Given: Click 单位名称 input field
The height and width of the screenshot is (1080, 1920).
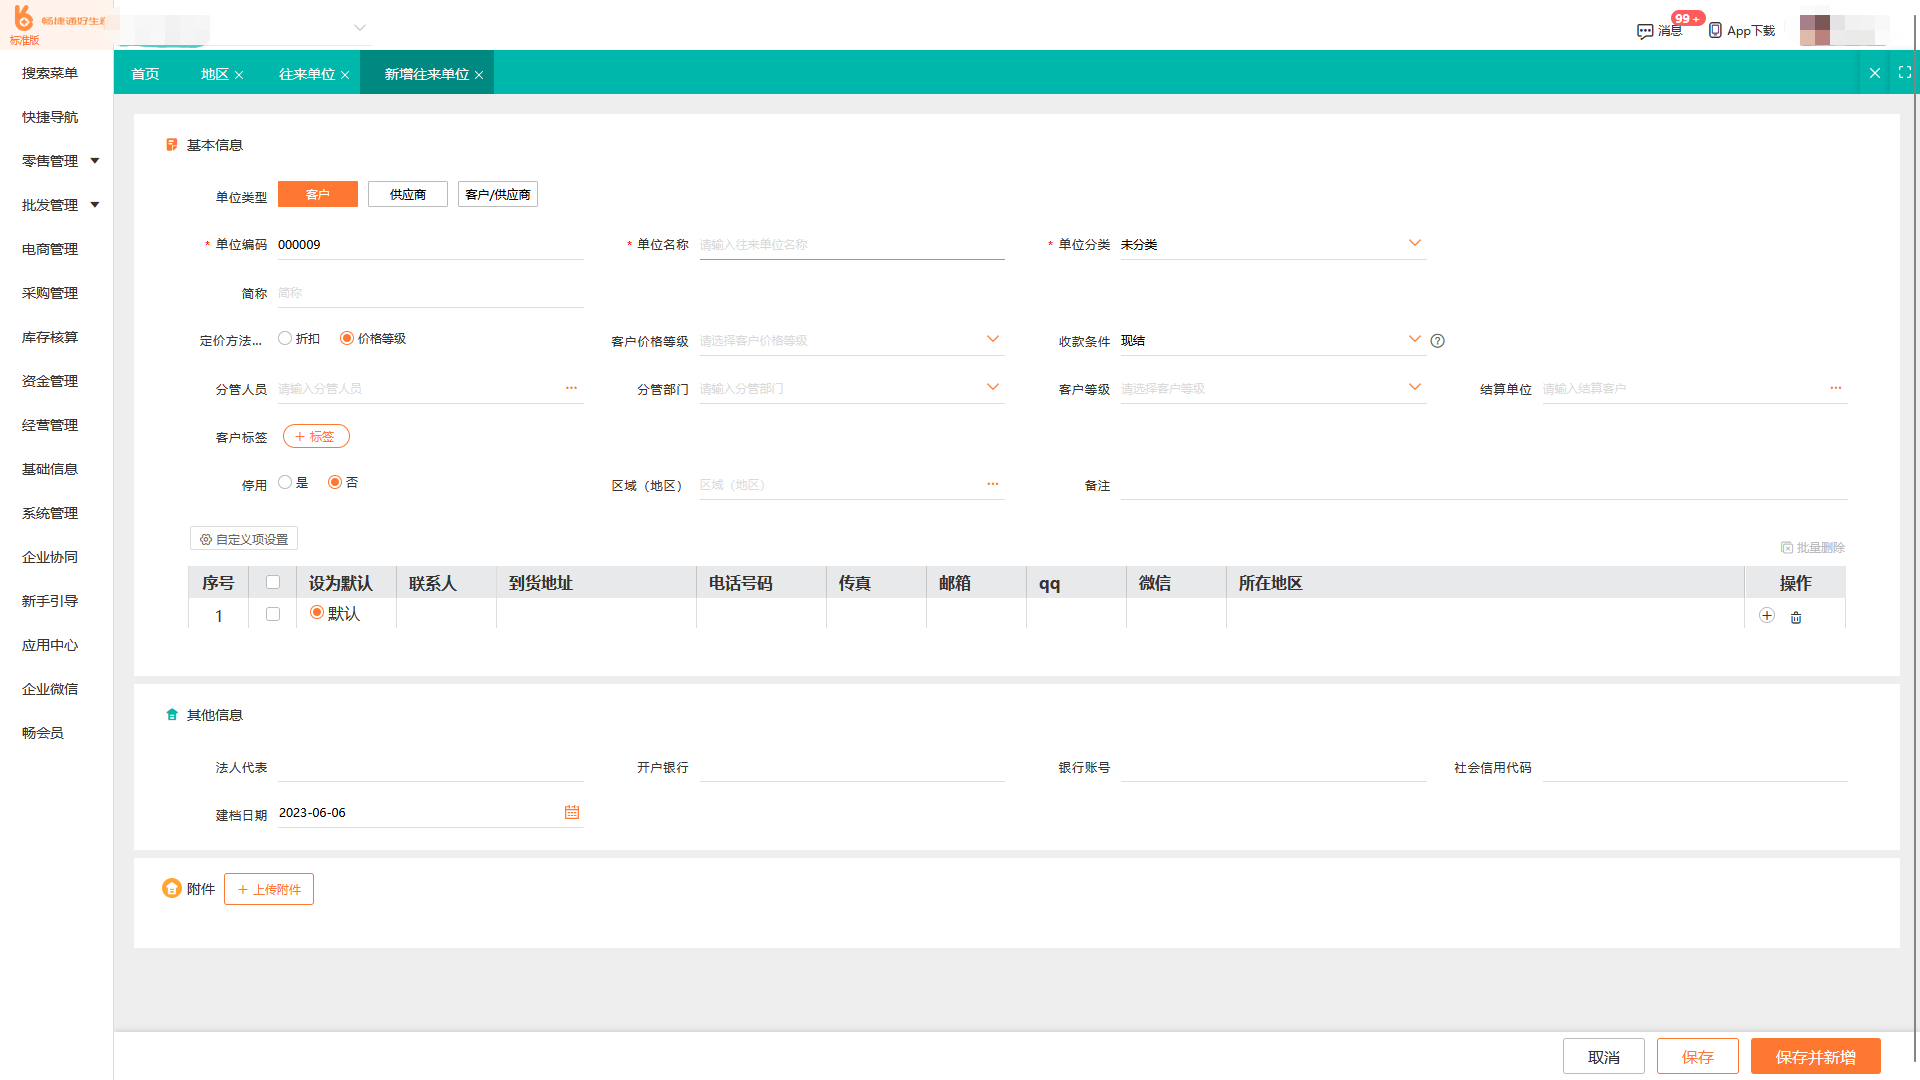Looking at the screenshot, I should point(851,244).
